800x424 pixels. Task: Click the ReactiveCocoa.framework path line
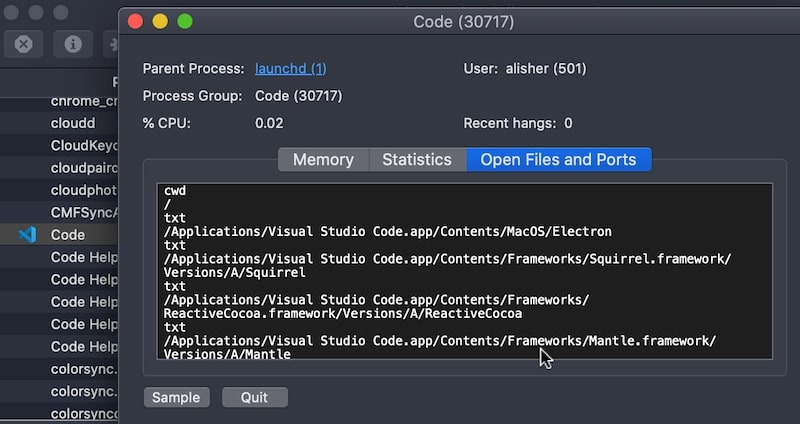point(377,307)
